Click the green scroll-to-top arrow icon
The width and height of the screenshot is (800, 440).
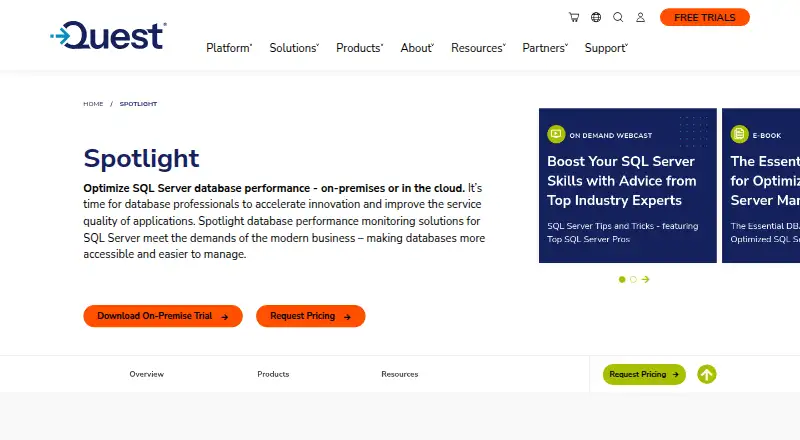[707, 374]
